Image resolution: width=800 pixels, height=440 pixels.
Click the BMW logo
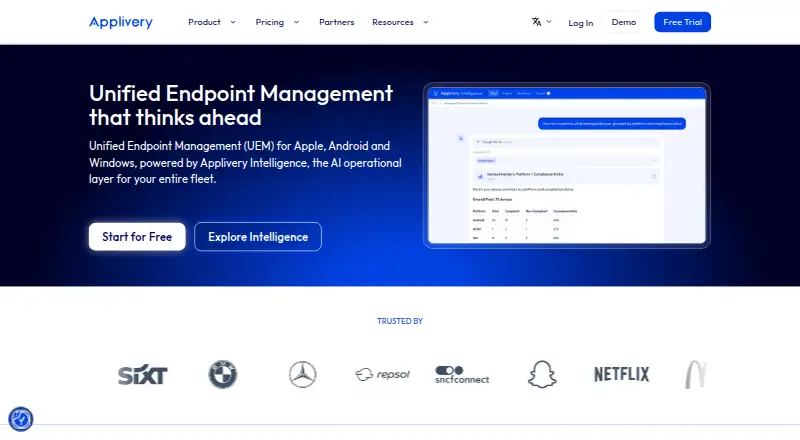point(223,375)
